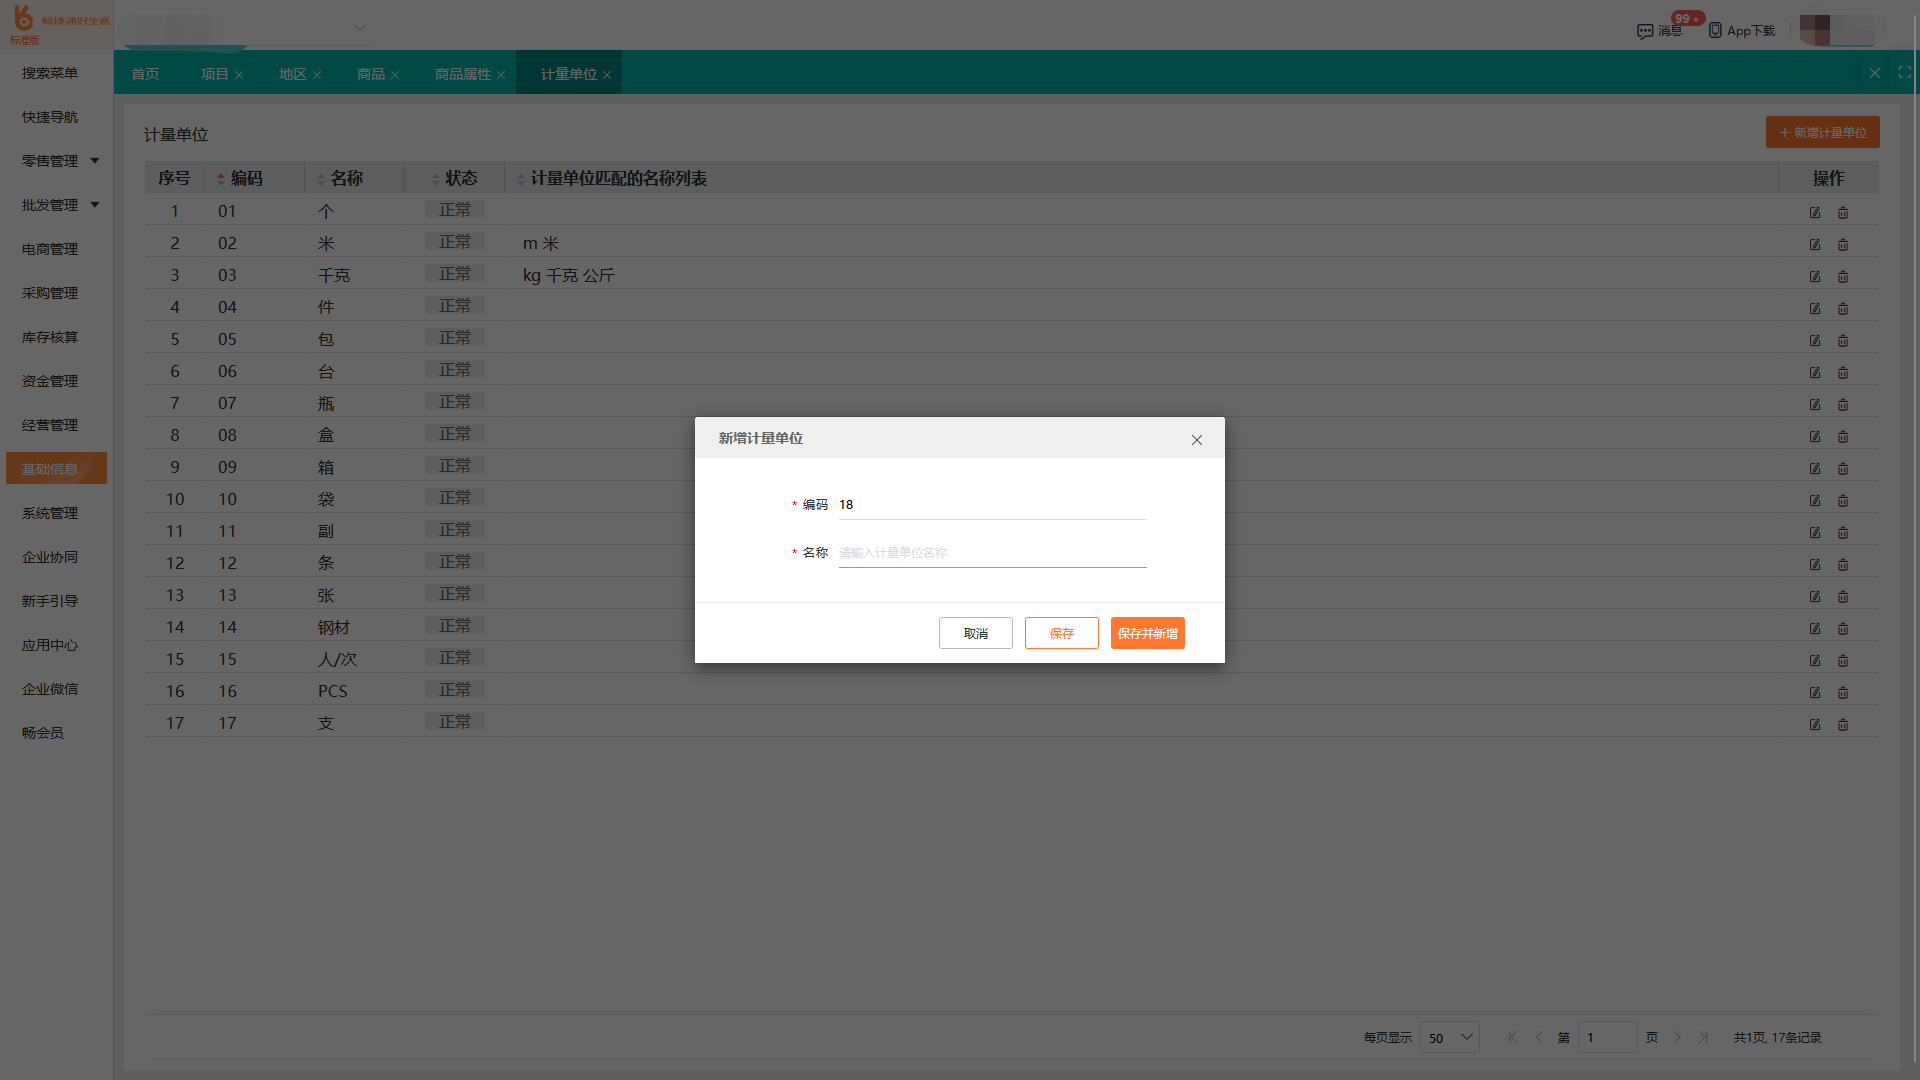Toggle status for row 5 包

(x=455, y=338)
